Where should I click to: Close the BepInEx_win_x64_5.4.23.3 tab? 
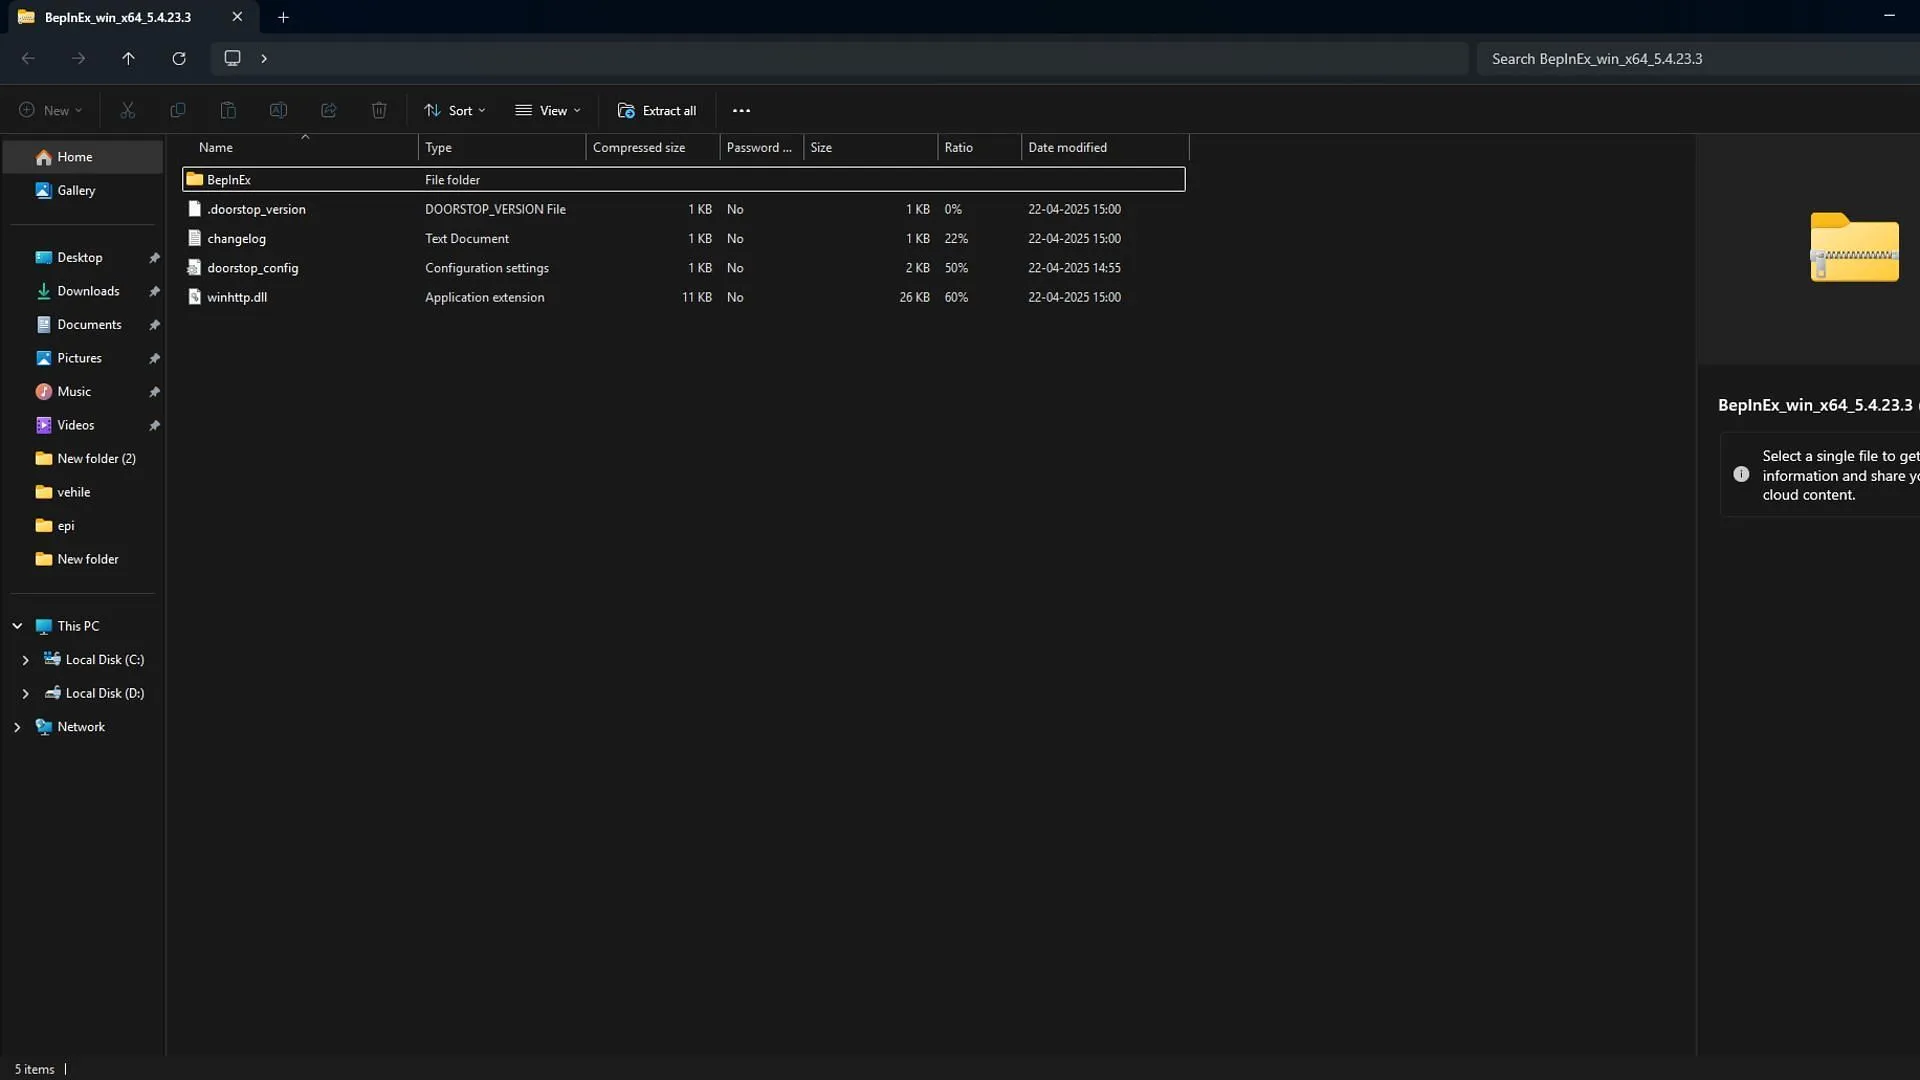pyautogui.click(x=237, y=17)
